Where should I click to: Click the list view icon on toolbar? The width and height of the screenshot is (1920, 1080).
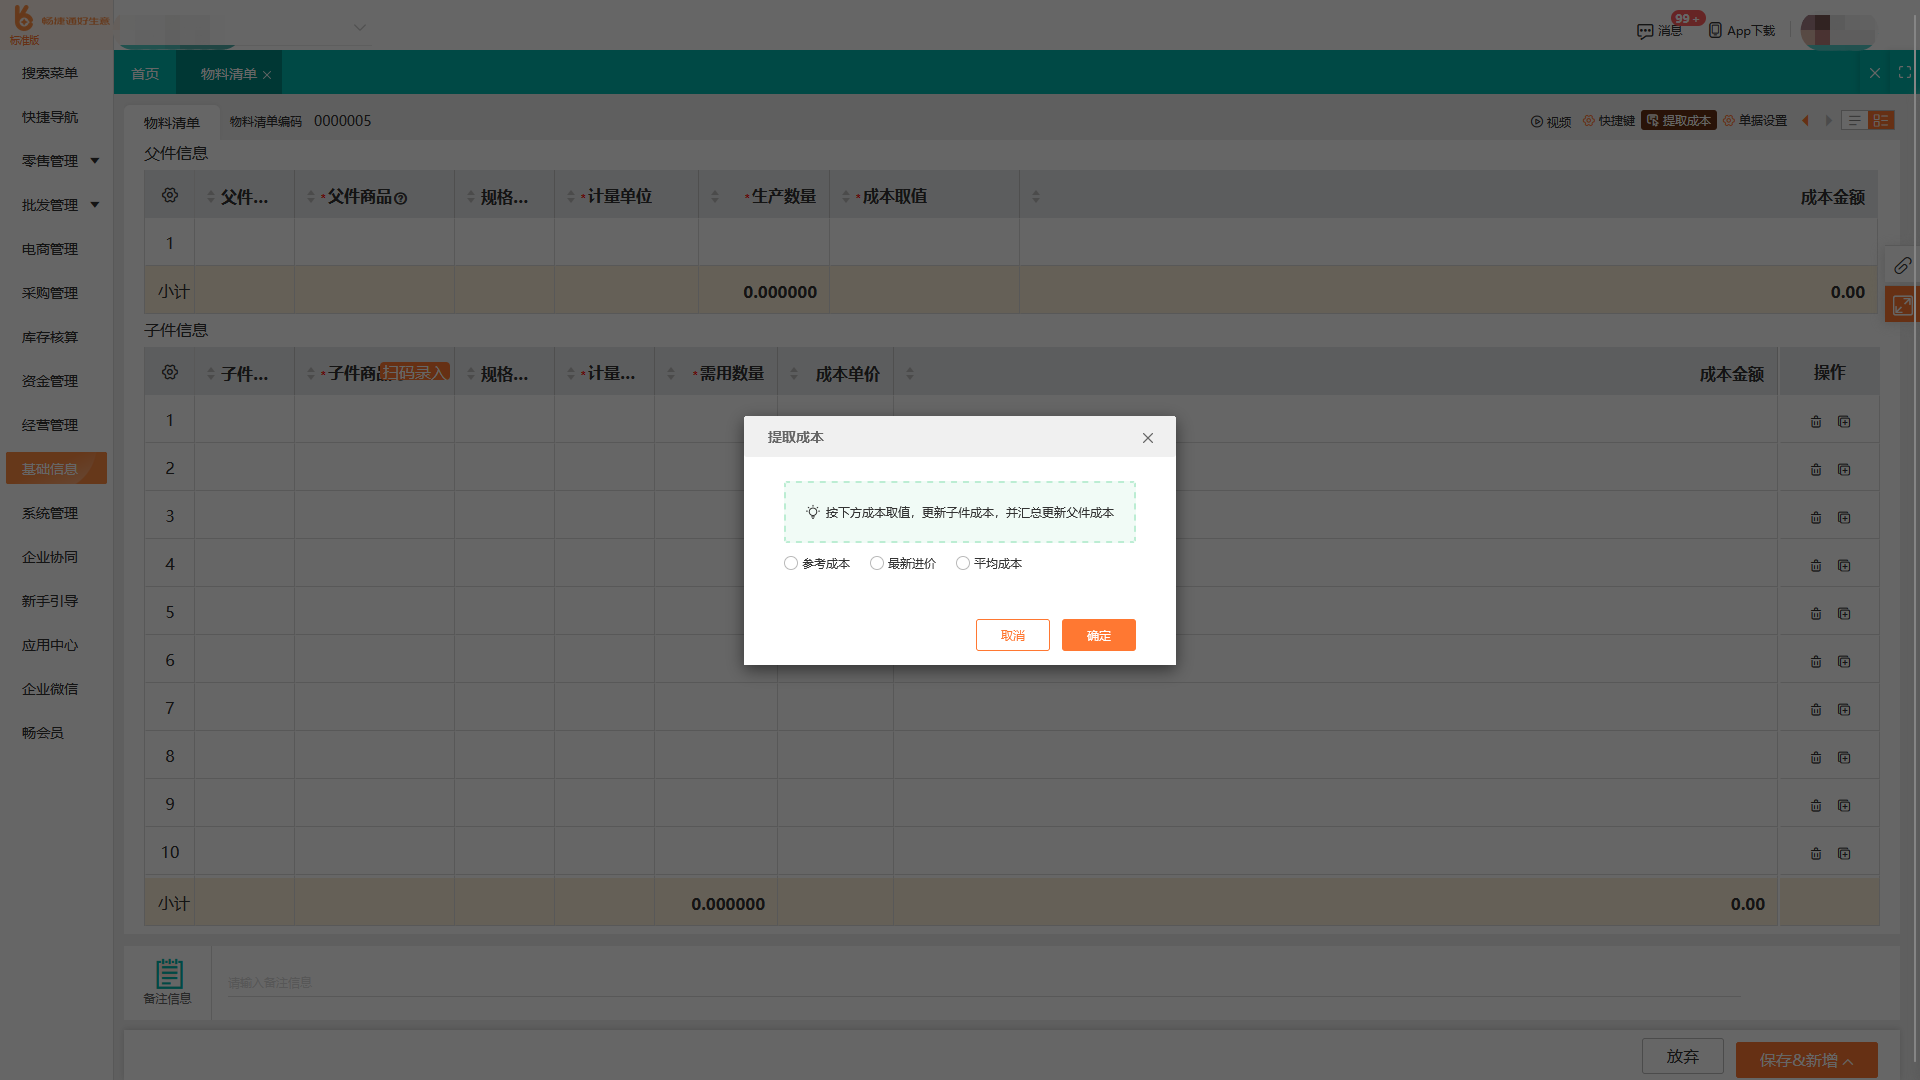(x=1855, y=121)
